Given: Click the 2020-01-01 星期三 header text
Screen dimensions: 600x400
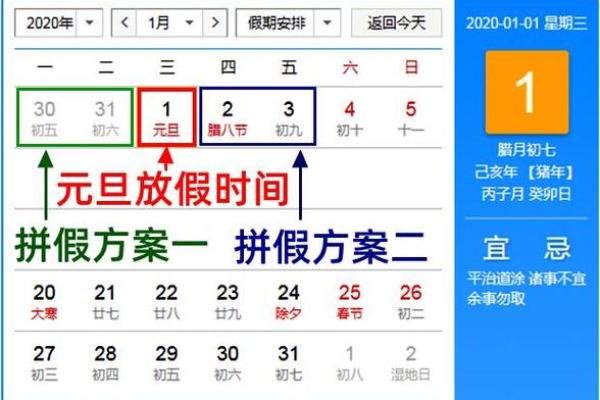Looking at the screenshot, I should (x=525, y=22).
